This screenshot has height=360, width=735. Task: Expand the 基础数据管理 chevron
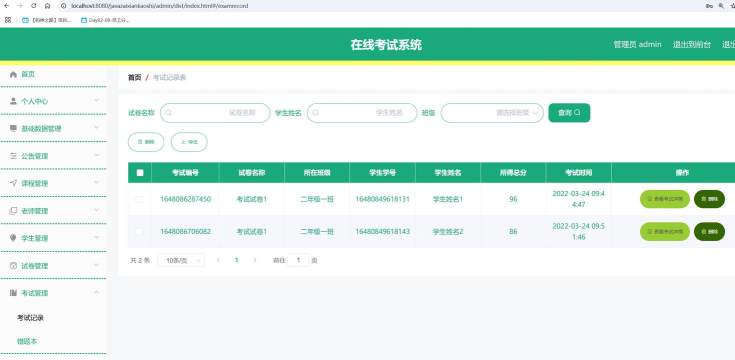(97, 128)
